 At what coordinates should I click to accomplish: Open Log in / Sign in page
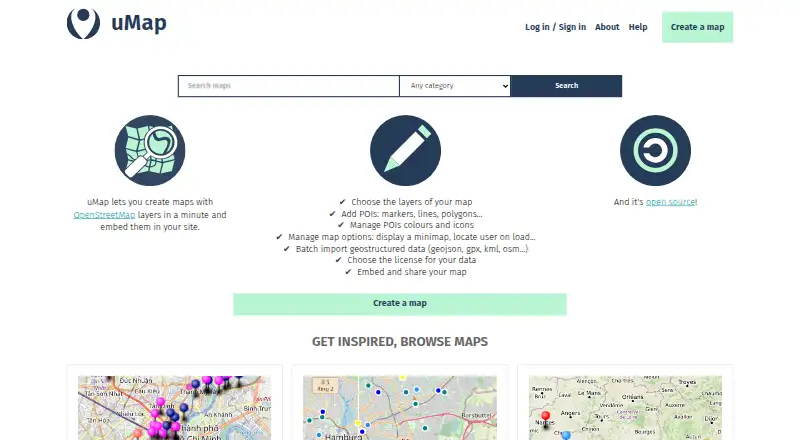click(x=555, y=27)
